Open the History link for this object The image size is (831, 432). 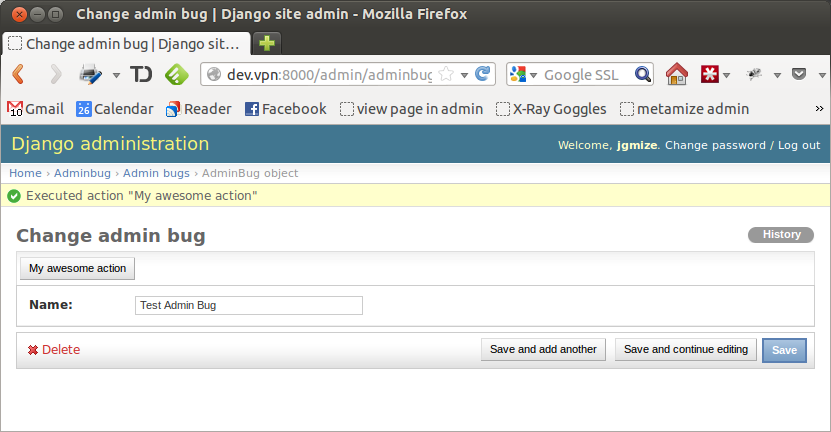pyautogui.click(x=781, y=235)
